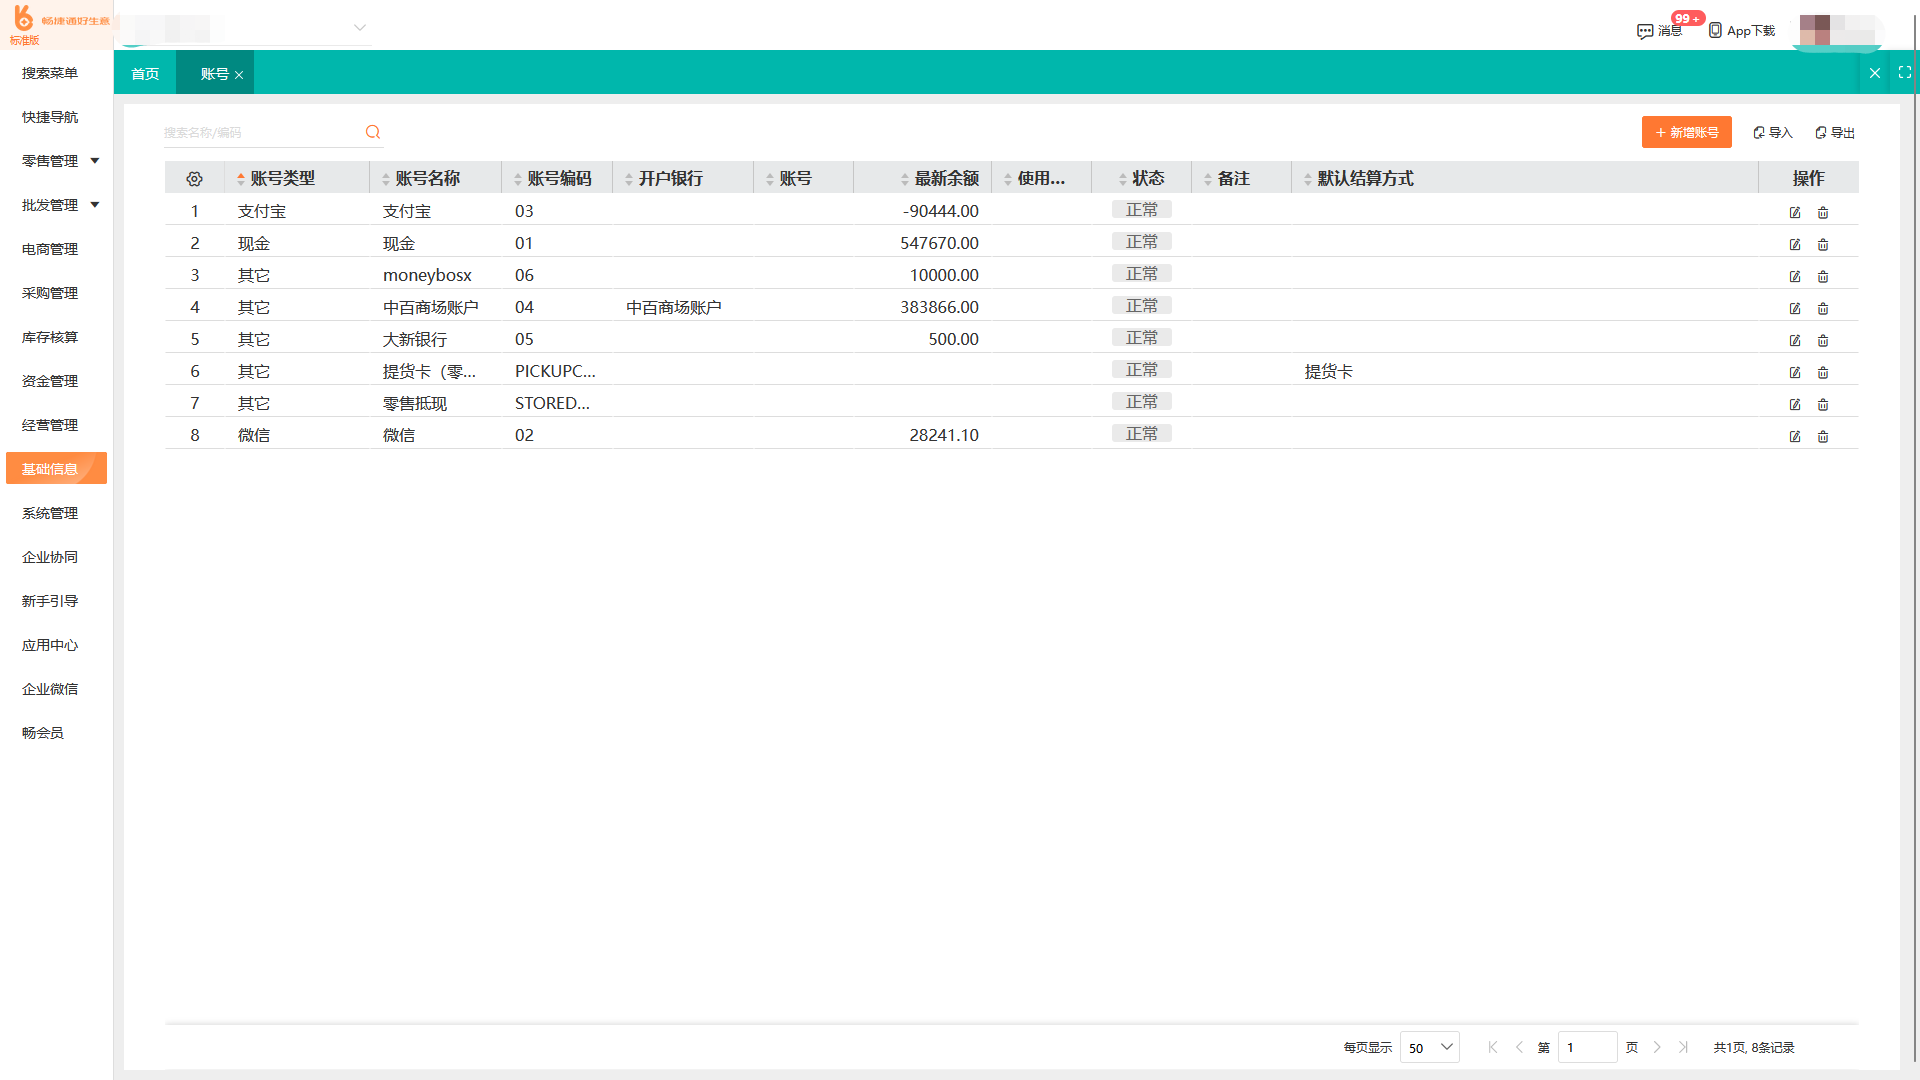1920x1080 pixels.
Task: Click the delete icon for 现金 account
Action: tap(1822, 243)
